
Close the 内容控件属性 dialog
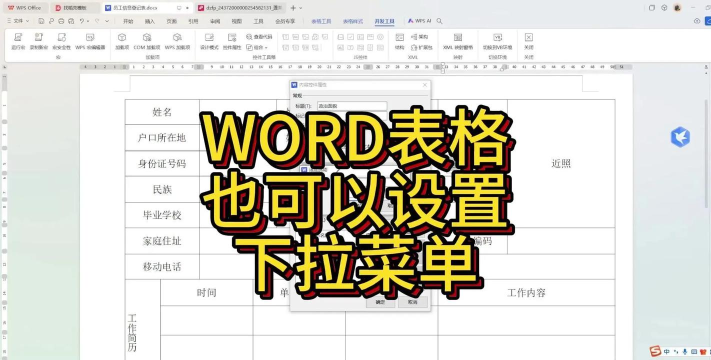tap(425, 85)
